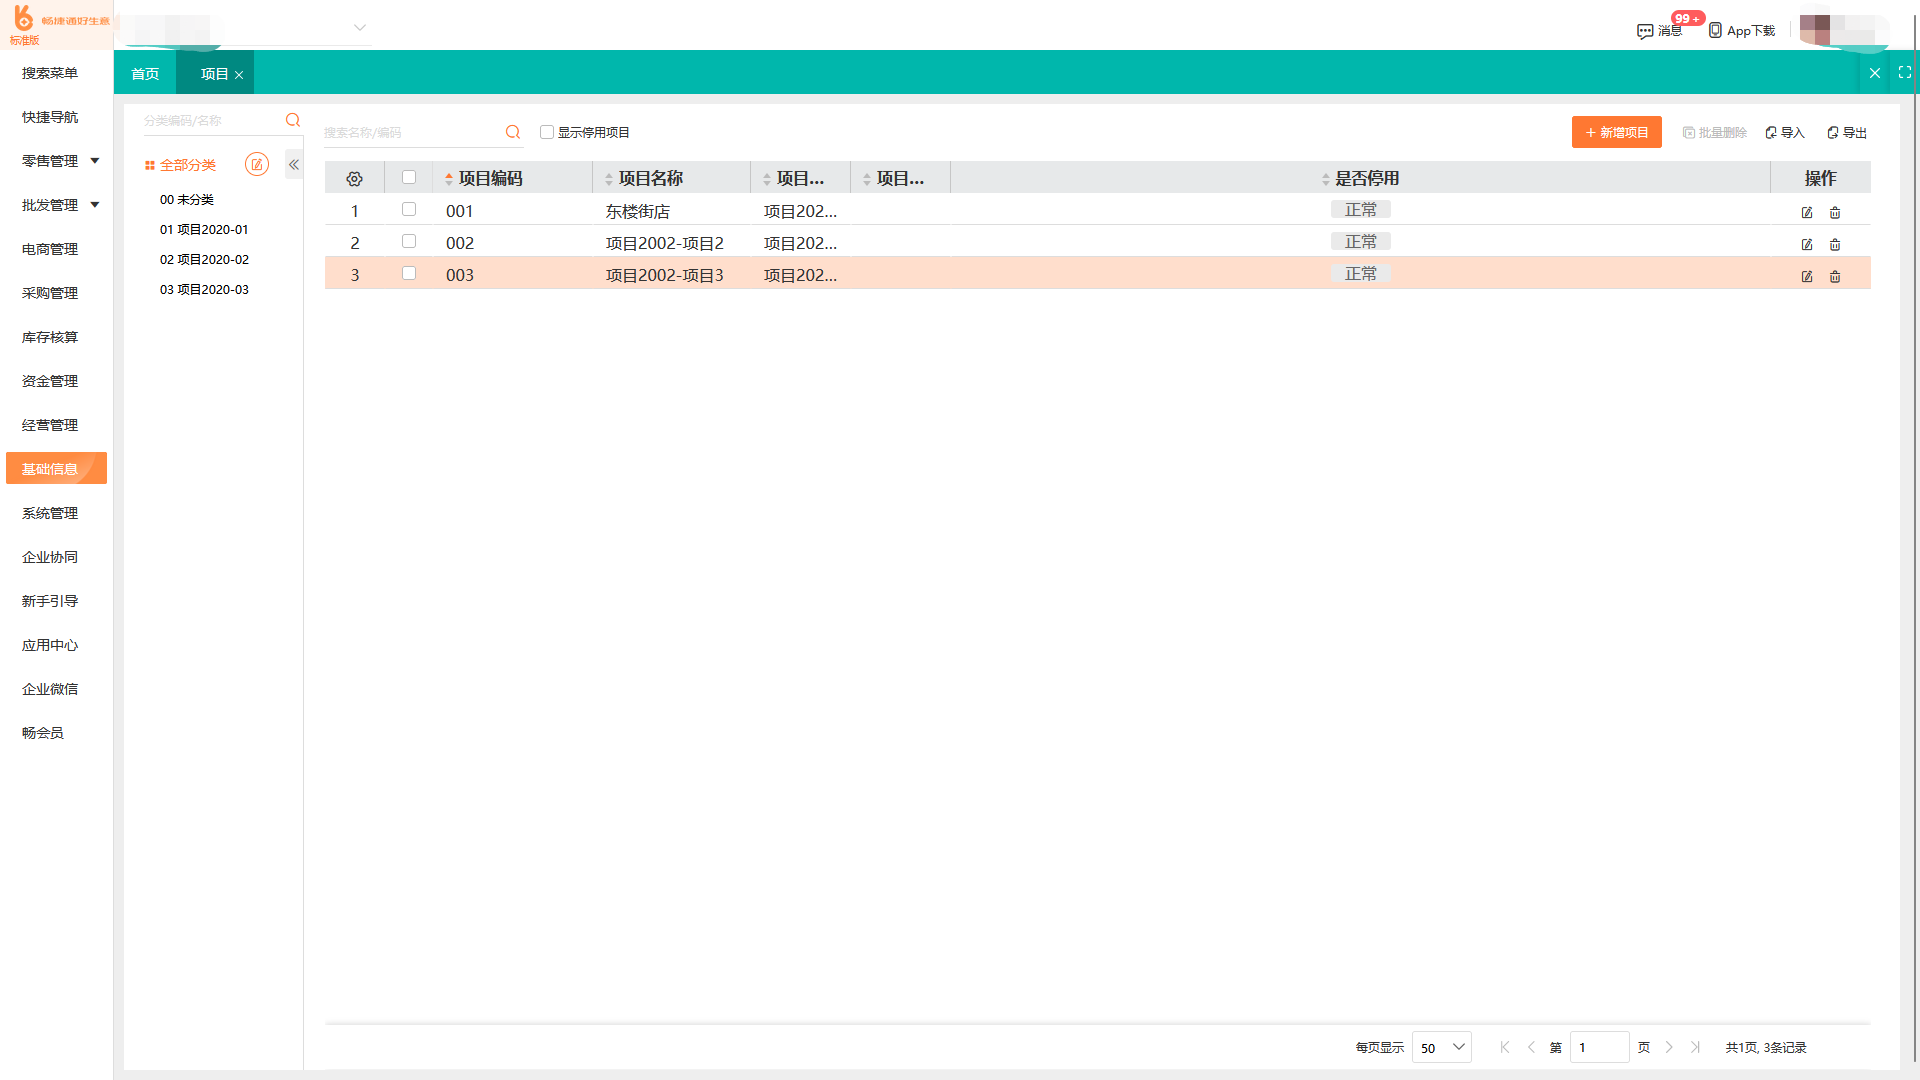The height and width of the screenshot is (1080, 1920).
Task: Click 新增项目 button to add project
Action: [x=1615, y=132]
